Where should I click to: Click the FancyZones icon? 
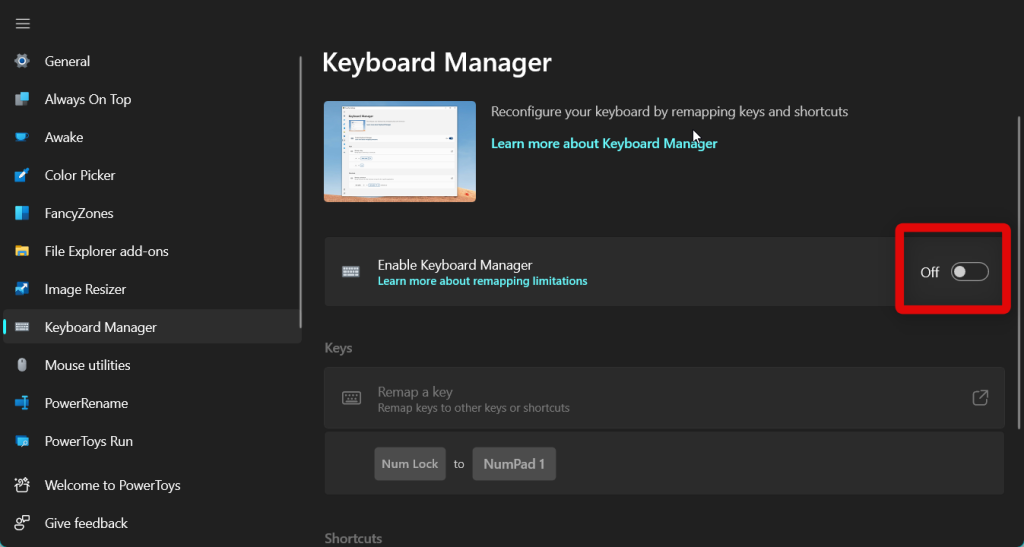(22, 213)
